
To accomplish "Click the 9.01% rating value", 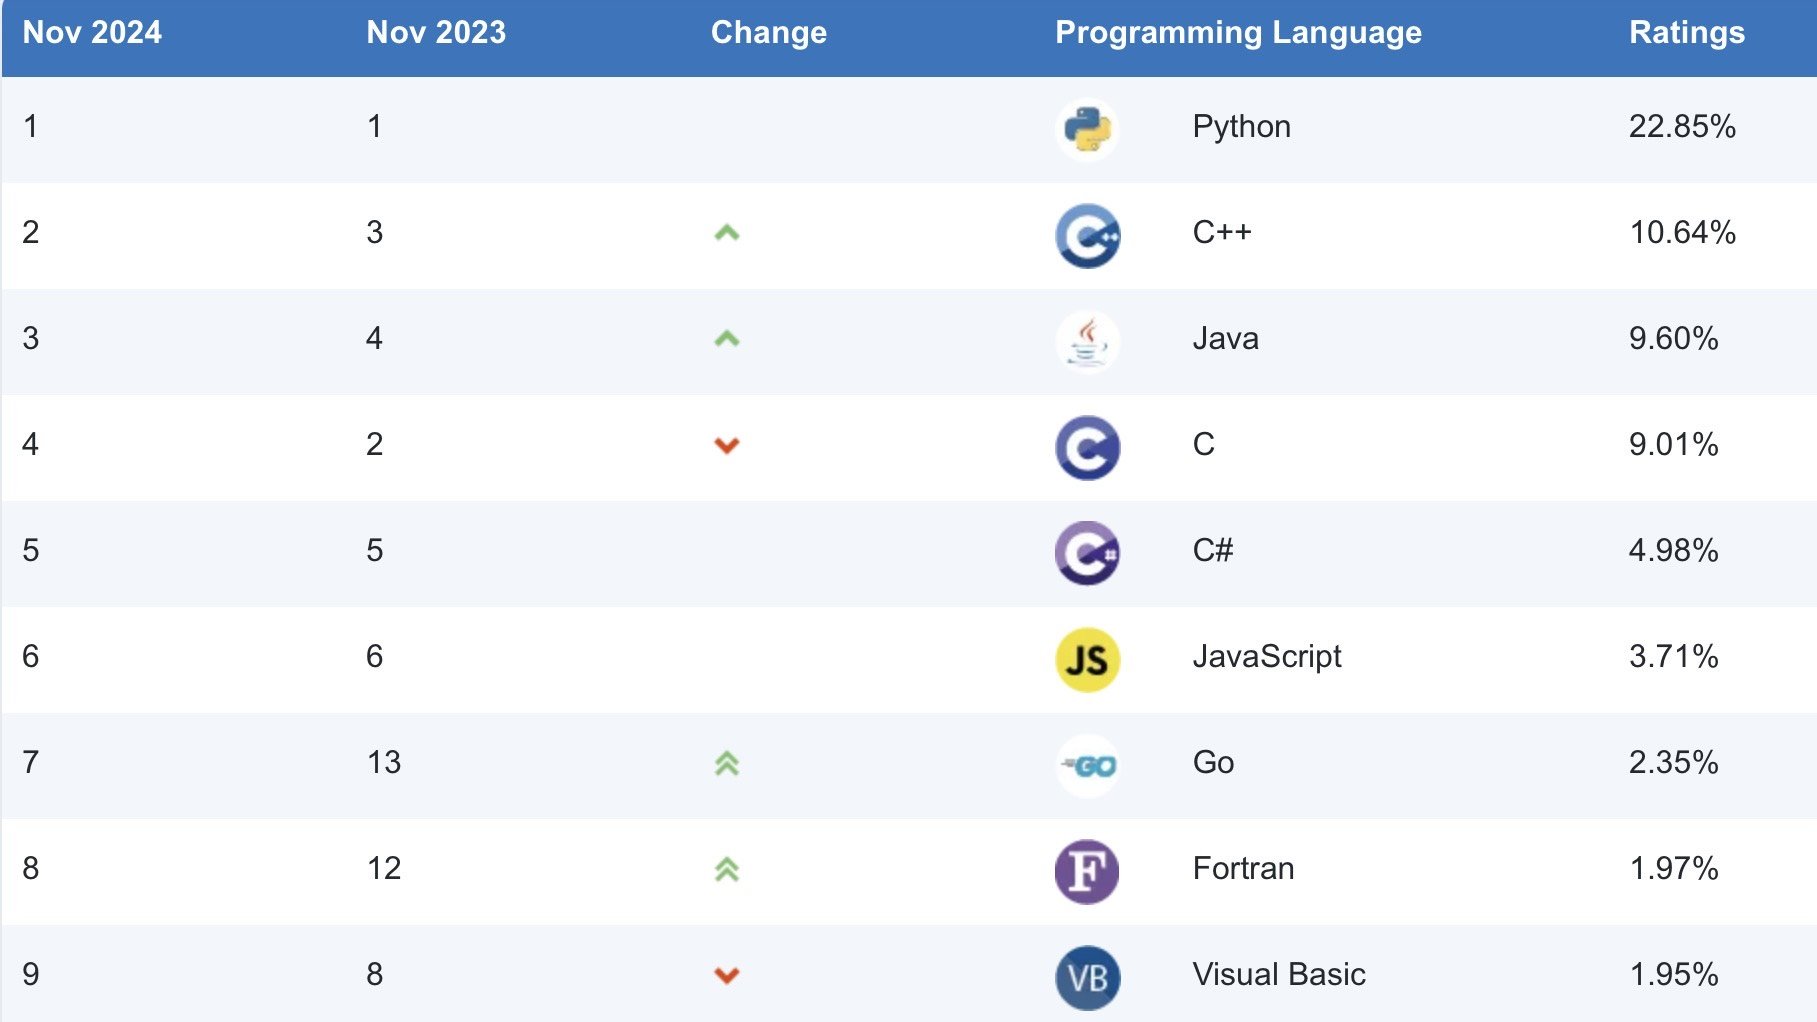I will (x=1674, y=444).
